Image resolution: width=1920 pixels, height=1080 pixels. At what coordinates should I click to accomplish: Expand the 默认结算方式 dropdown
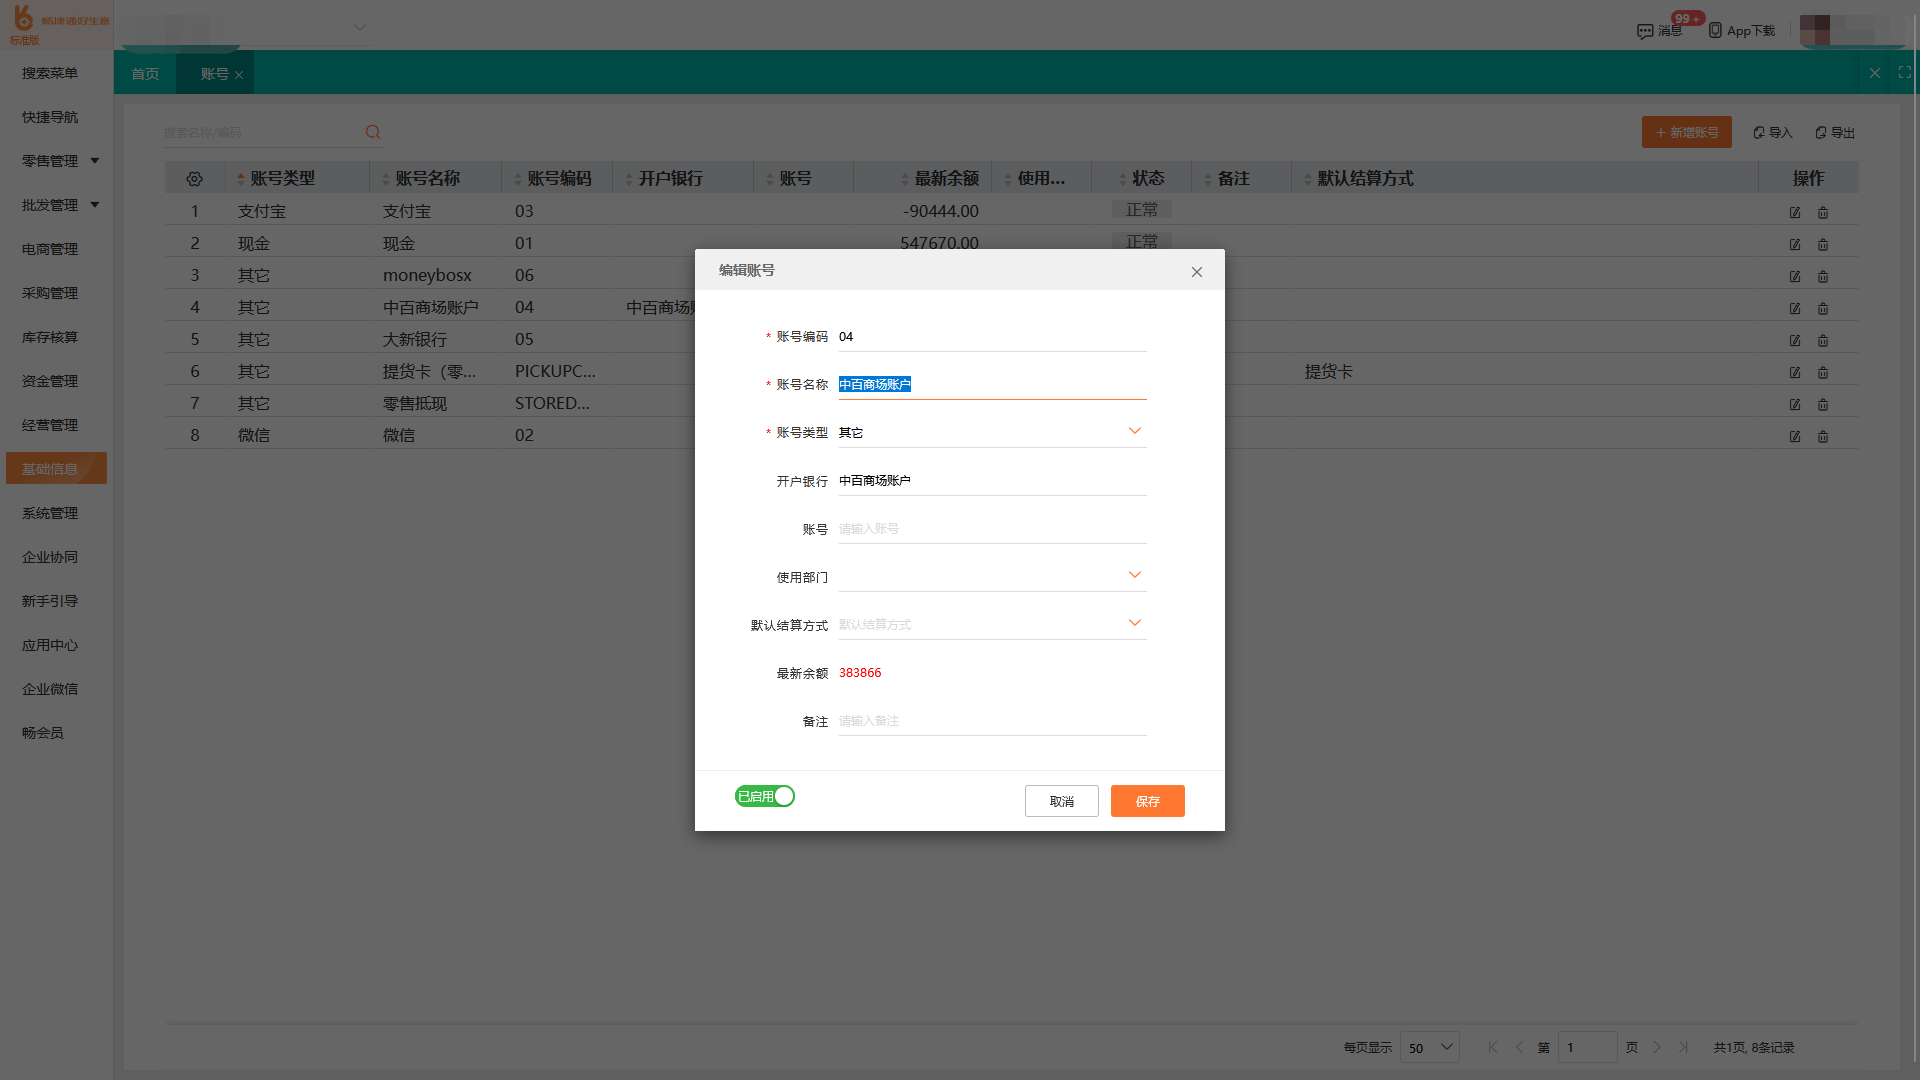[x=1134, y=624]
